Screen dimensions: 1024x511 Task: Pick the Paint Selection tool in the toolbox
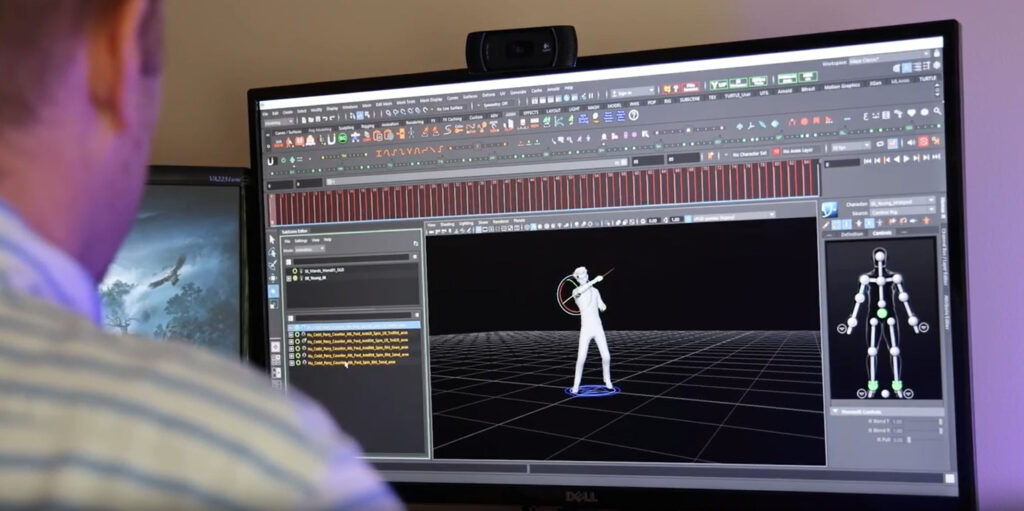[272, 265]
